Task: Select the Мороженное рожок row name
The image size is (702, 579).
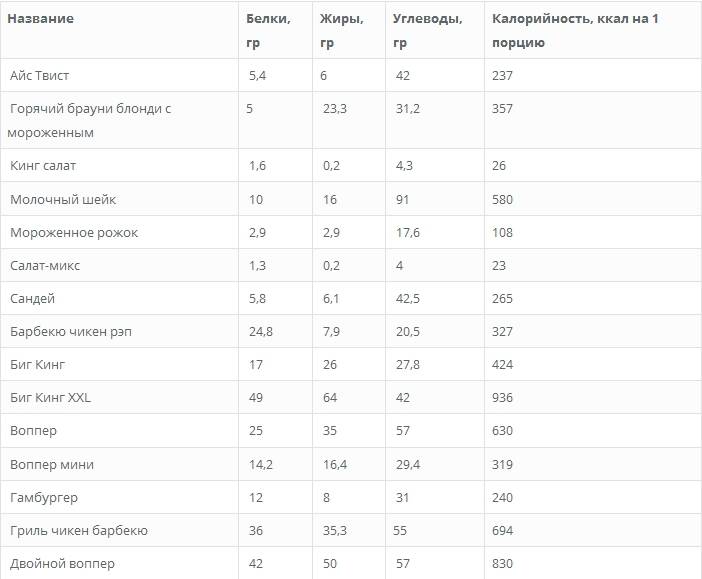Action: (74, 232)
